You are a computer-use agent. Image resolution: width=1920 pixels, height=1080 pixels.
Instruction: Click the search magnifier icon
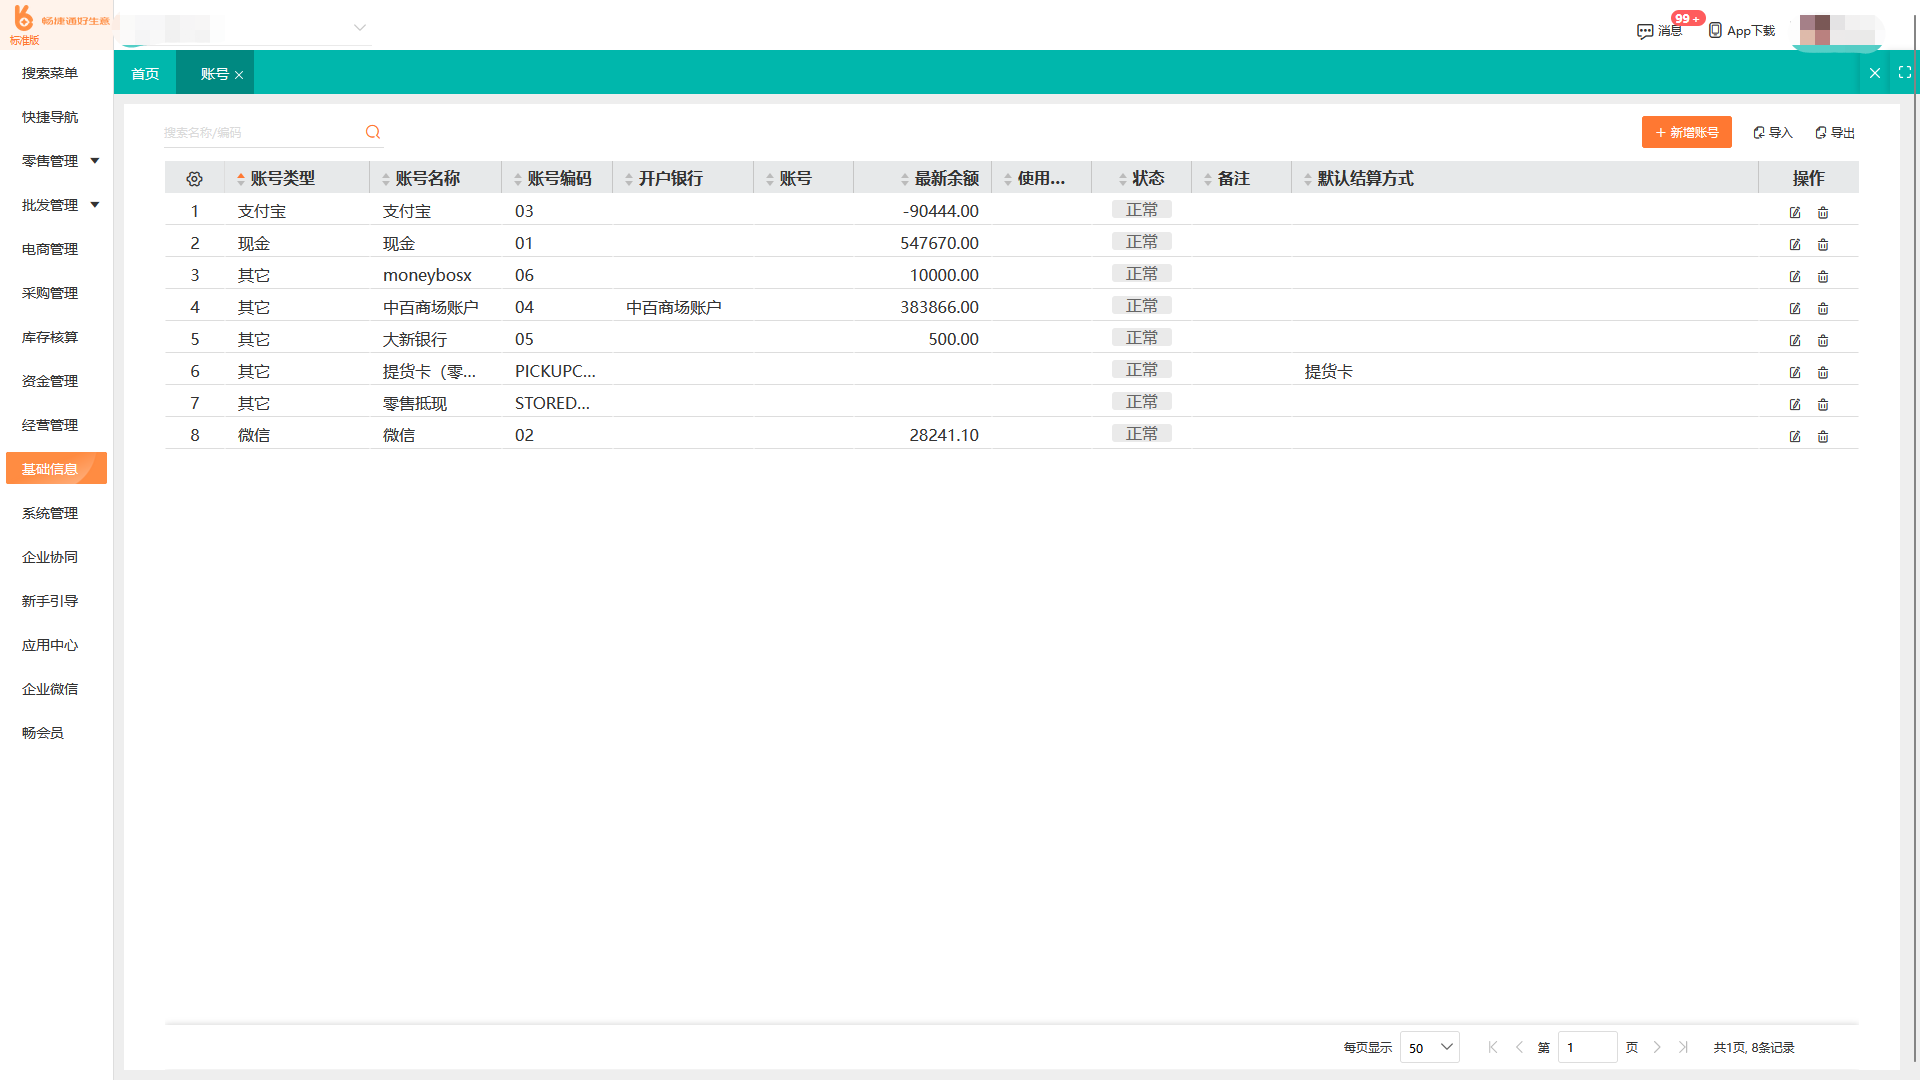pos(373,132)
